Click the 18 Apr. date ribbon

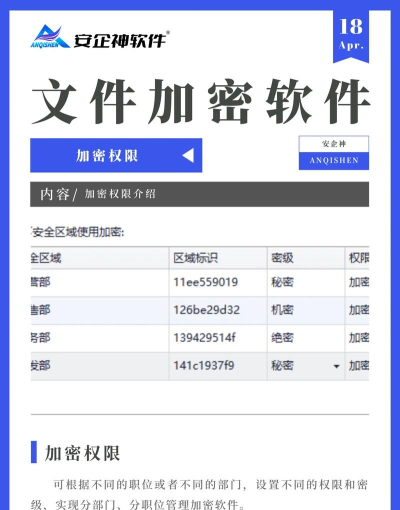[351, 36]
